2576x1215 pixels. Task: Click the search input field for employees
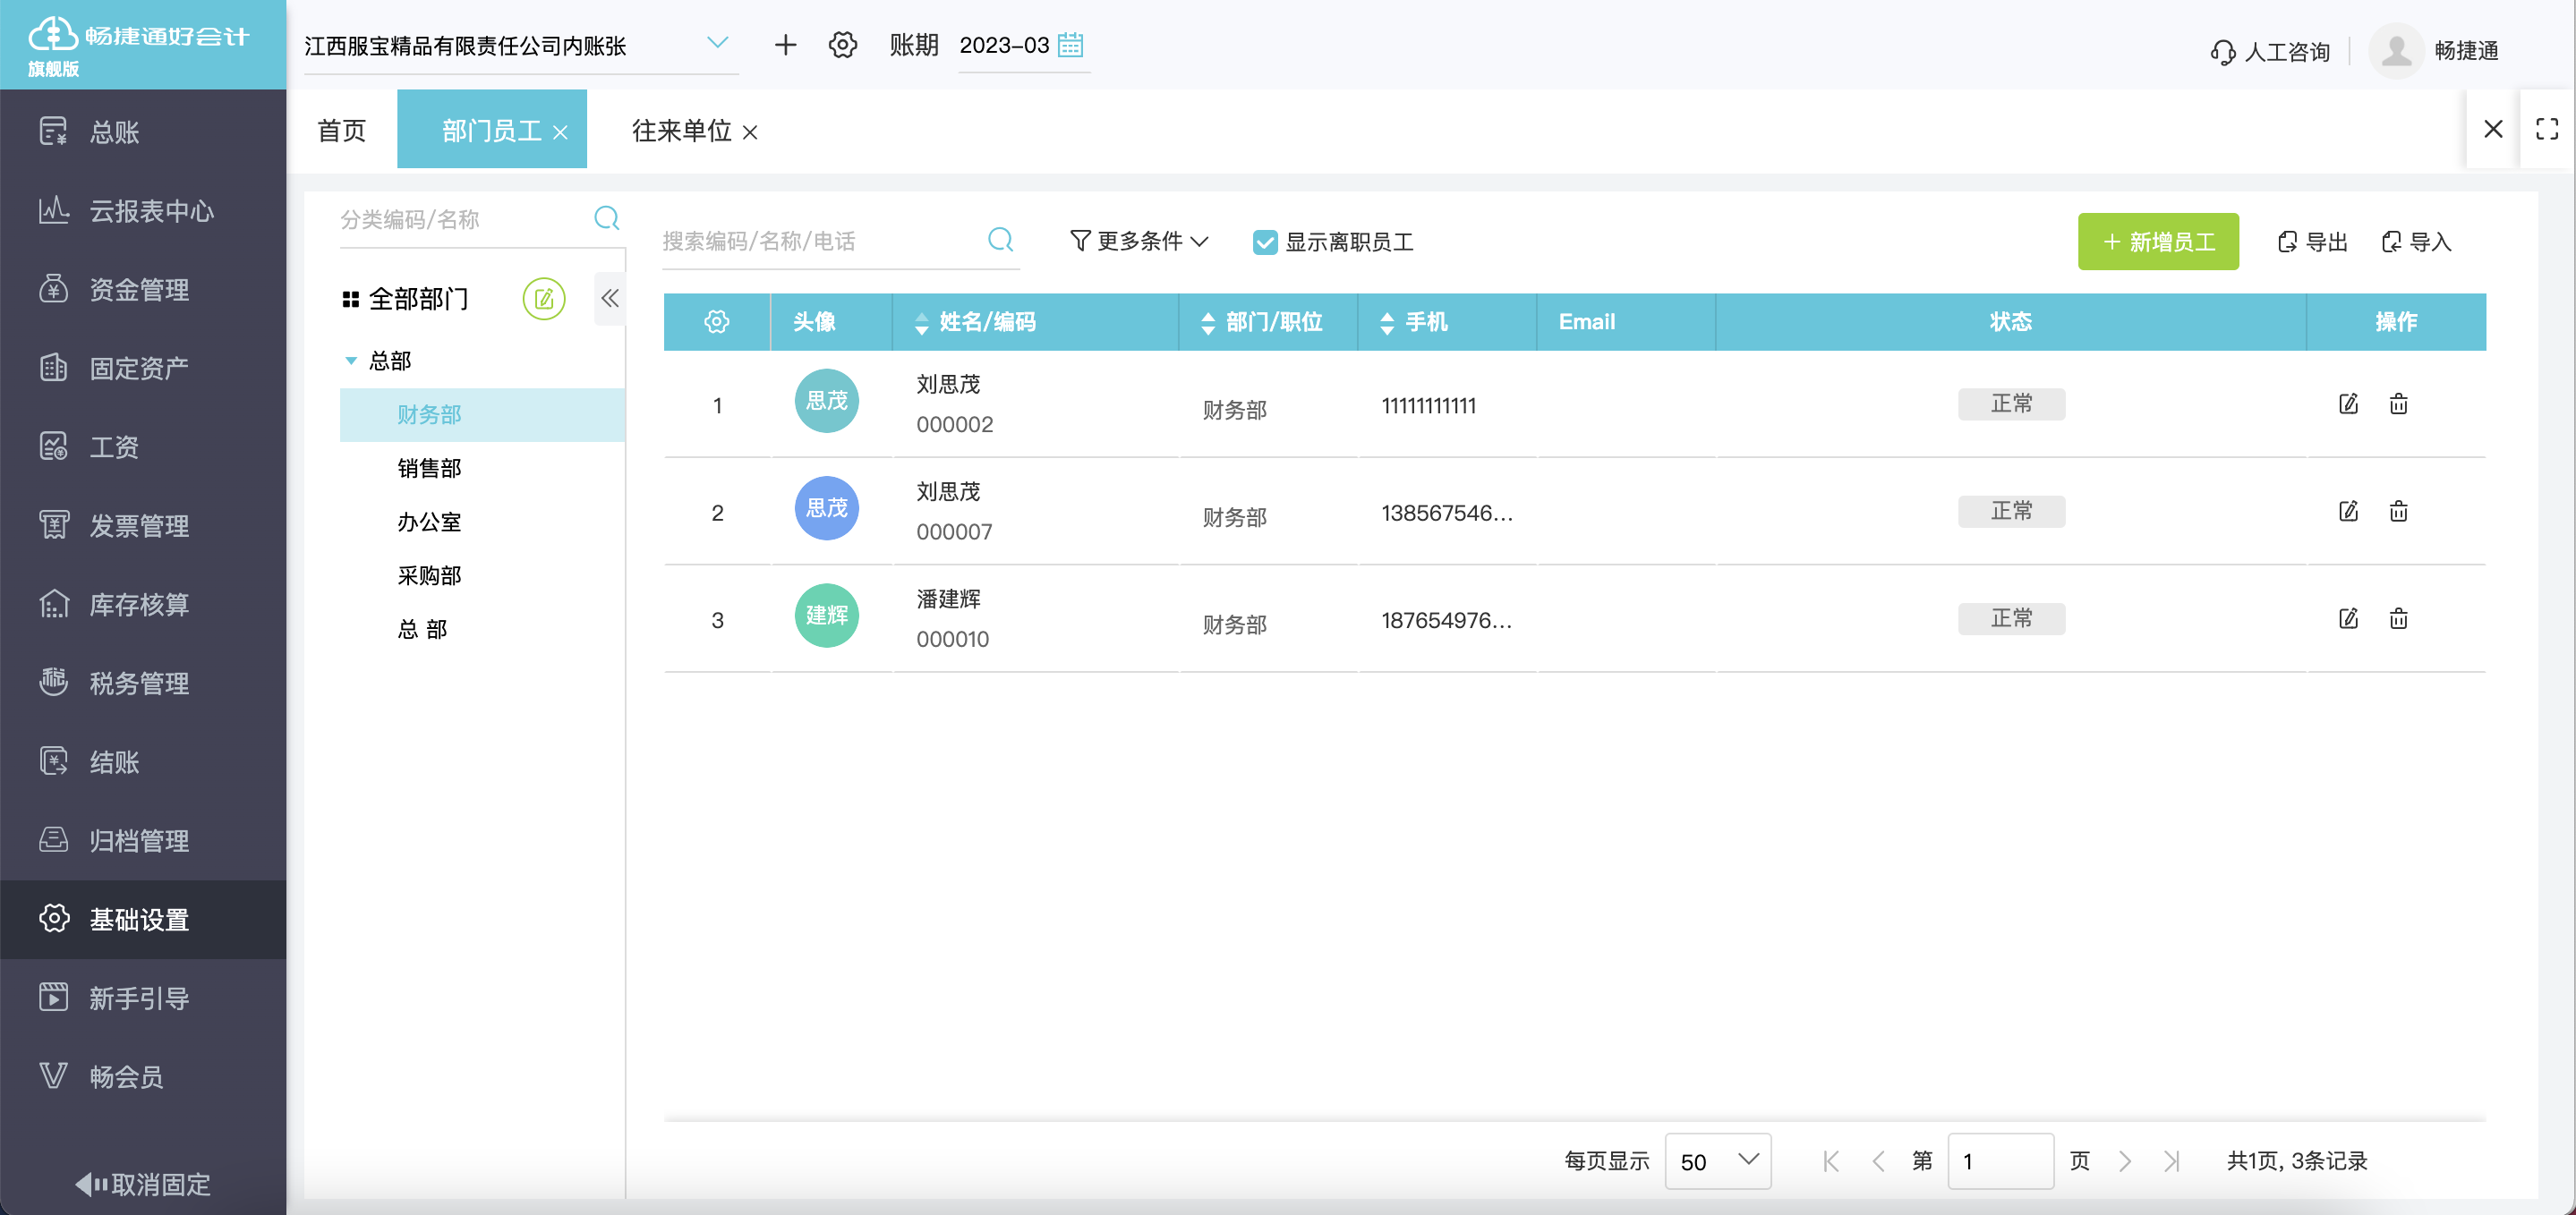click(822, 242)
